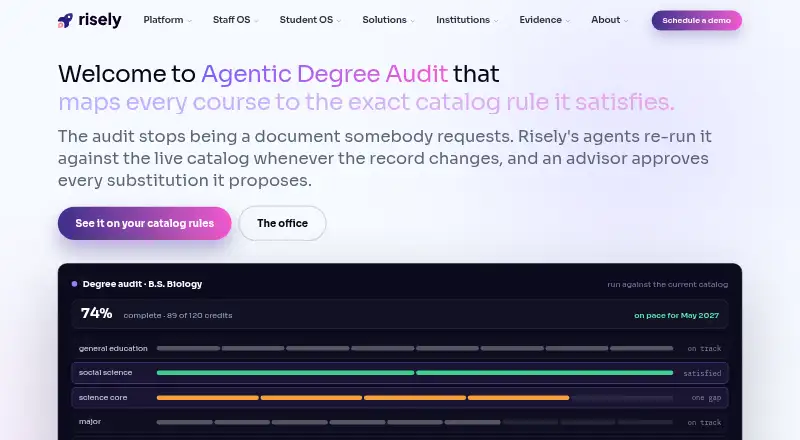Select the social science row label
The height and width of the screenshot is (440, 800).
tap(106, 373)
